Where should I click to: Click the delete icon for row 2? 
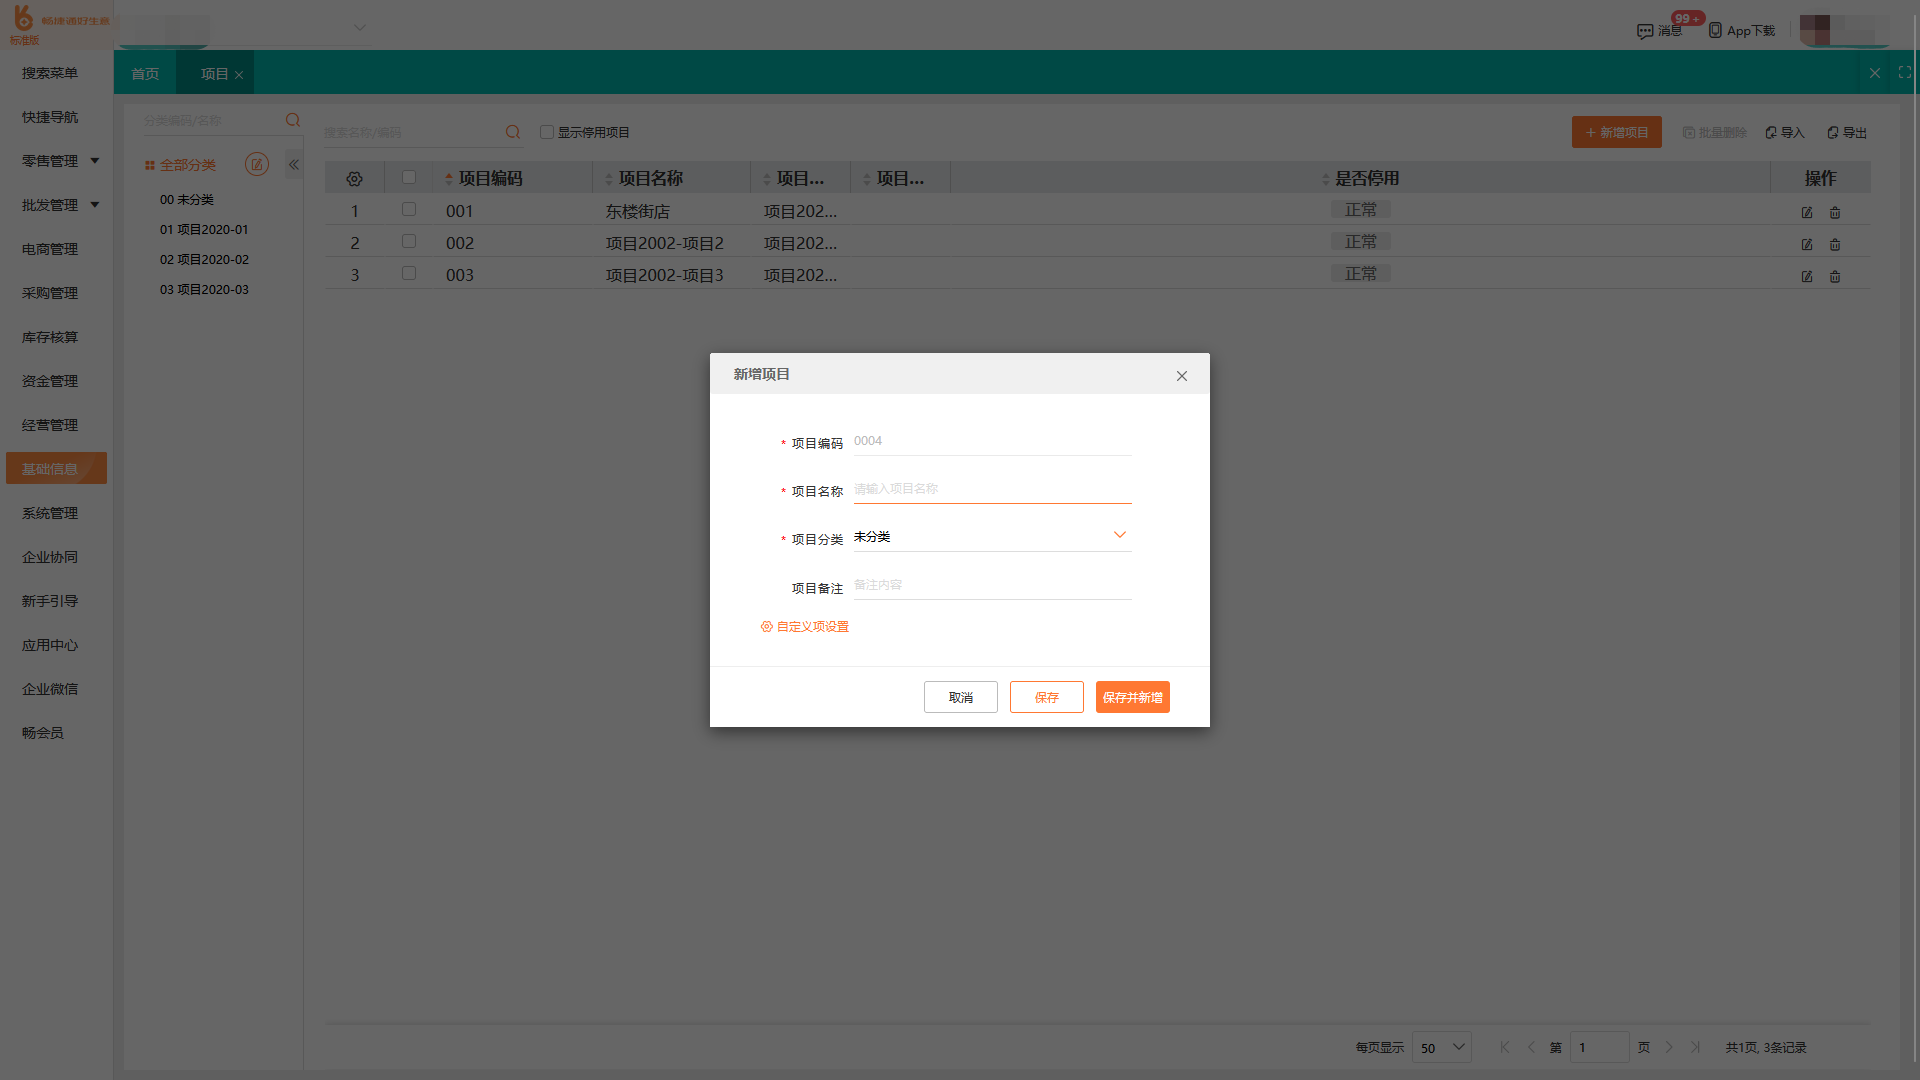point(1836,243)
